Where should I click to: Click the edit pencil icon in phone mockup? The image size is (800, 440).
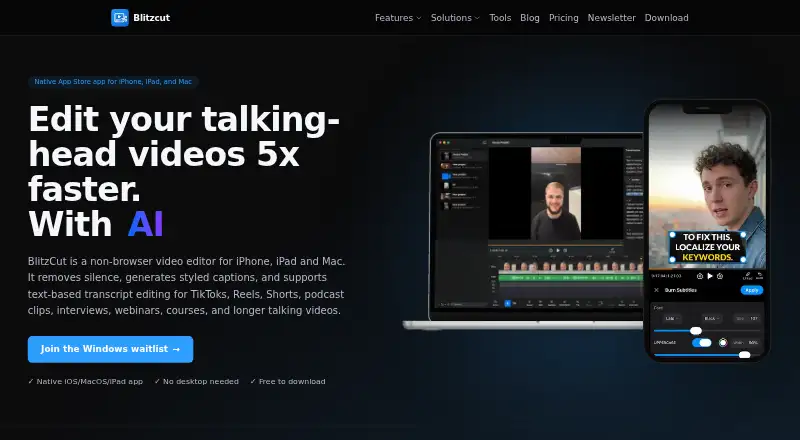(x=747, y=276)
